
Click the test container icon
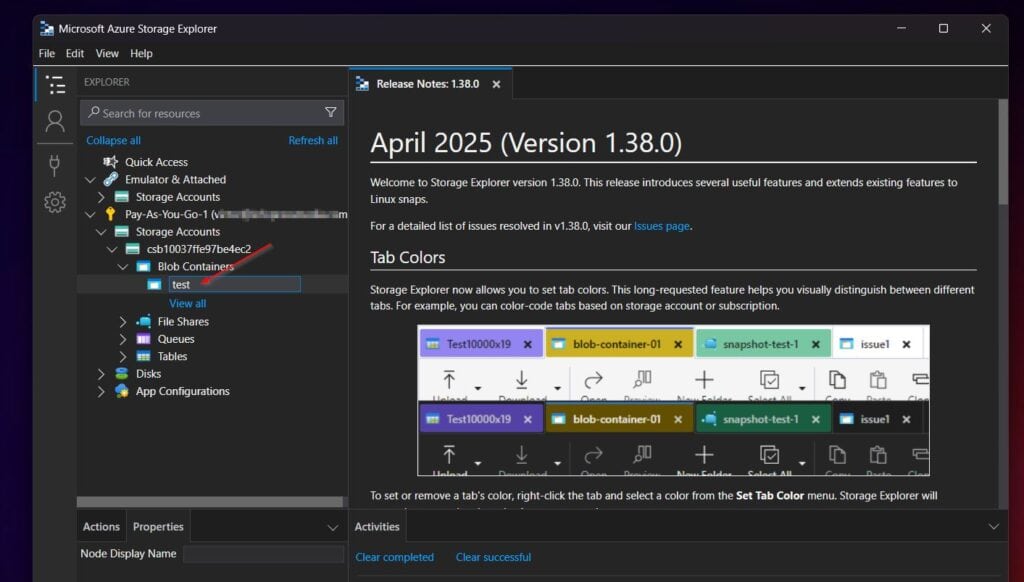[154, 284]
